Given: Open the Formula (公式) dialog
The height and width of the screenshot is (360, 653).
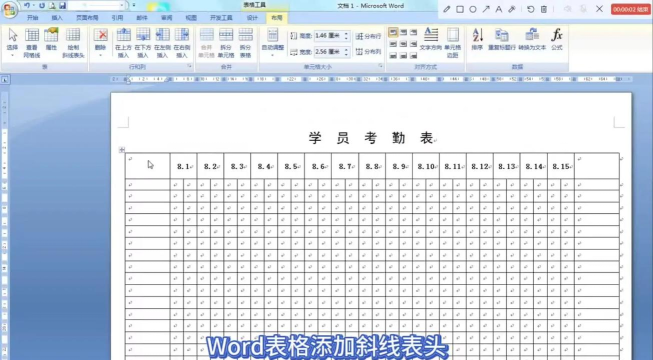Looking at the screenshot, I should point(557,40).
